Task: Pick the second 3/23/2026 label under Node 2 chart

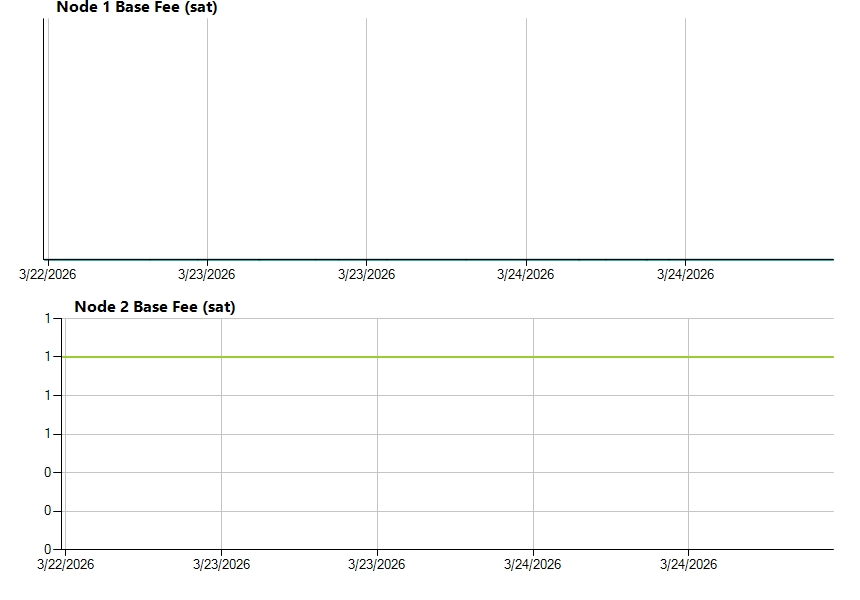Action: pos(377,564)
